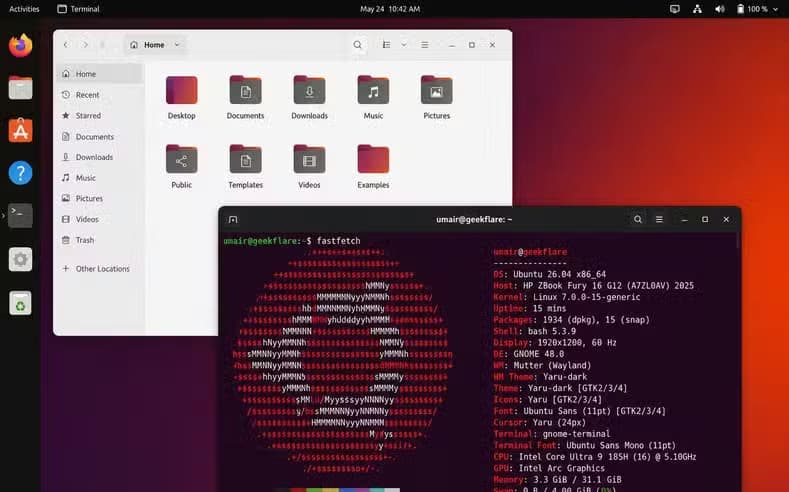Toggle list view in Files
Viewport: 789px width, 492px height.
coord(386,45)
